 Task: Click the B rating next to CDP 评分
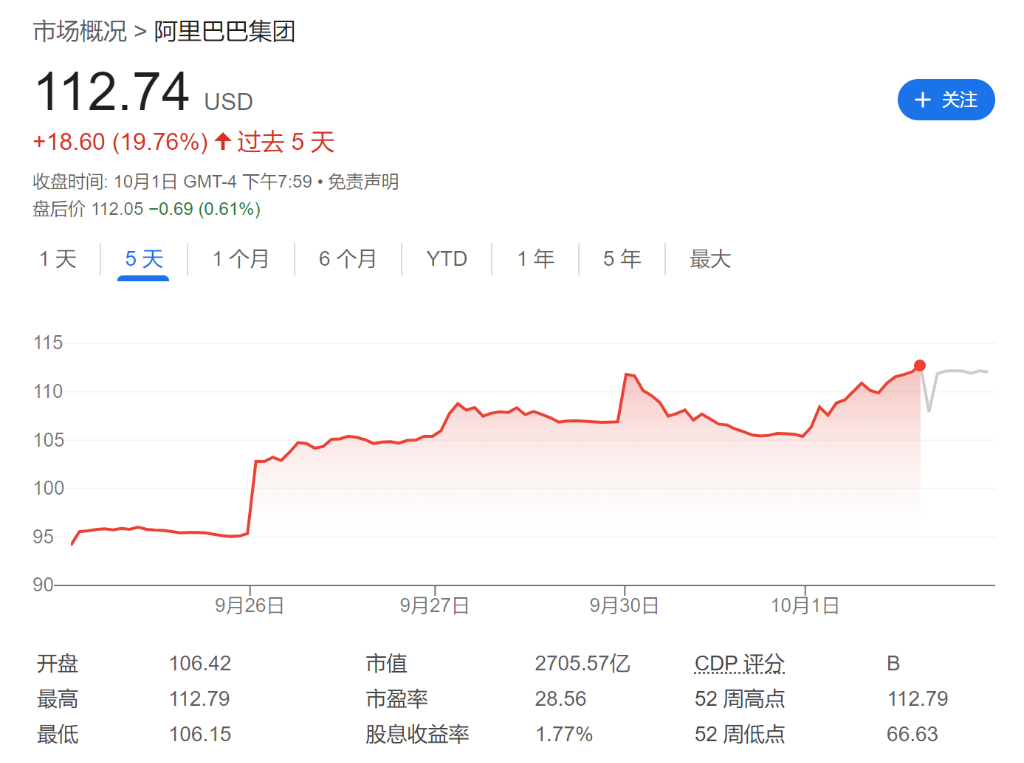tap(893, 663)
